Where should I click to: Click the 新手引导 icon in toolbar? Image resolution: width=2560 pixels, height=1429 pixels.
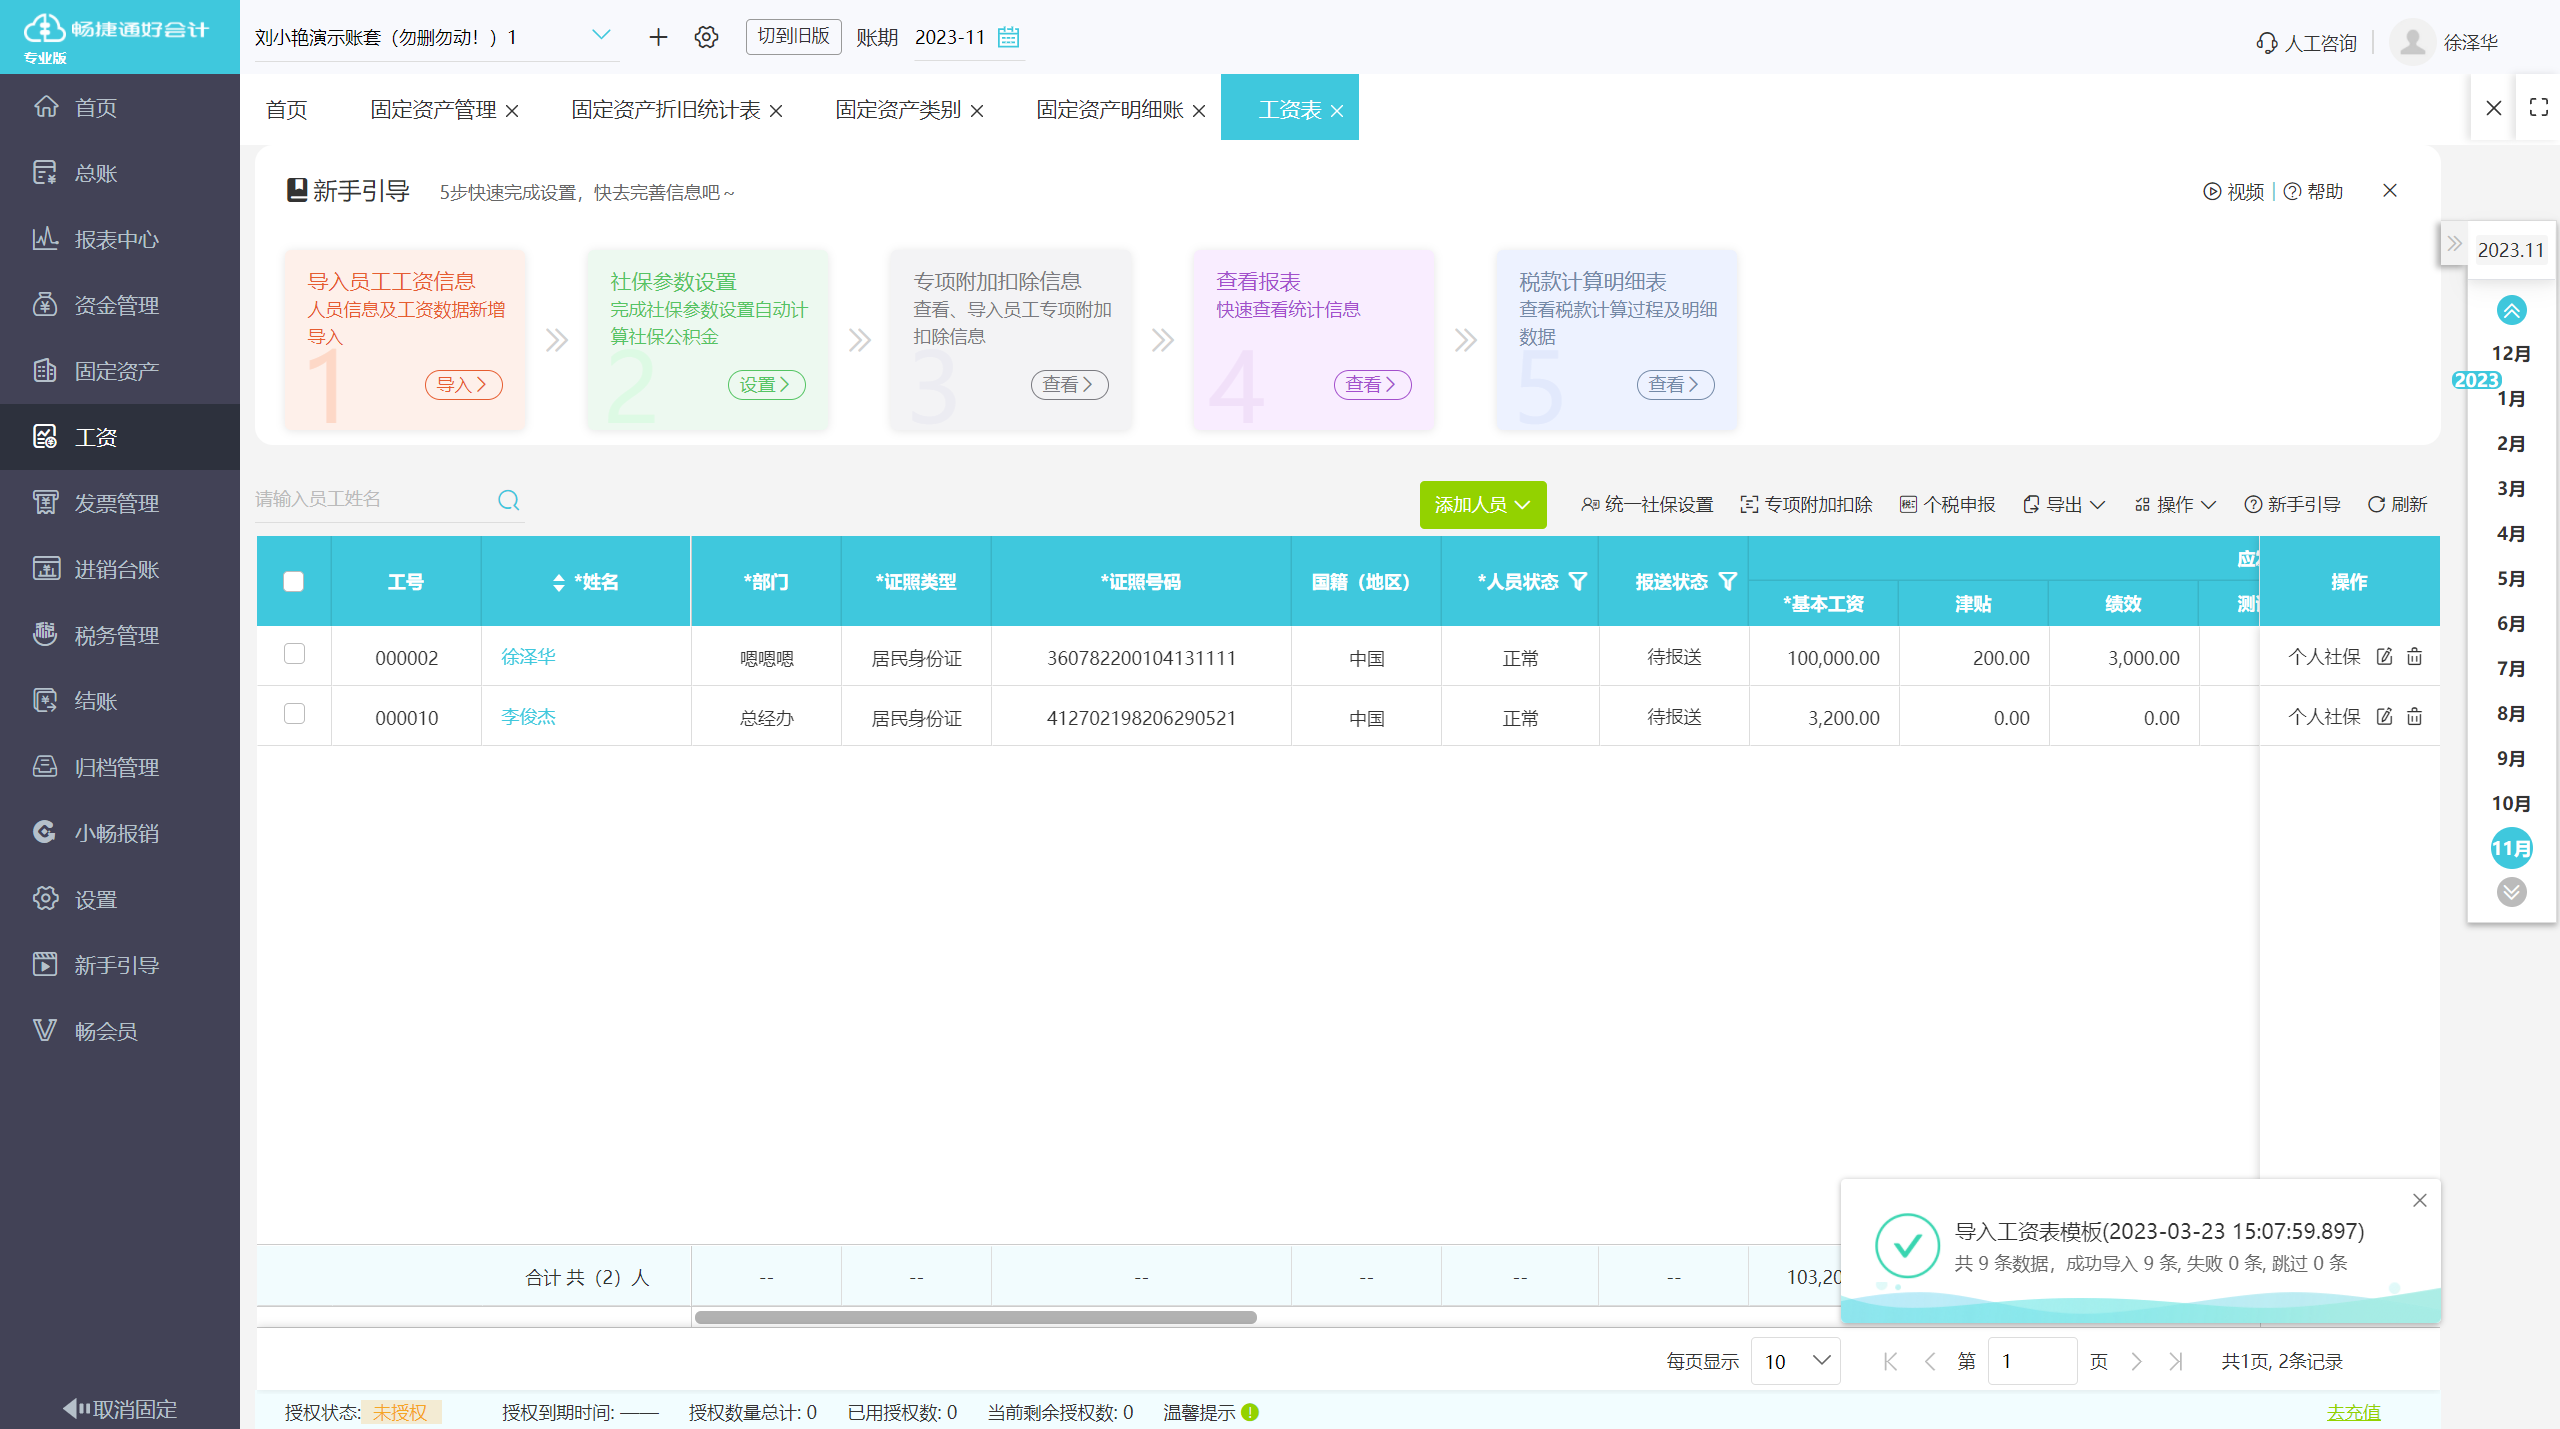(2256, 504)
